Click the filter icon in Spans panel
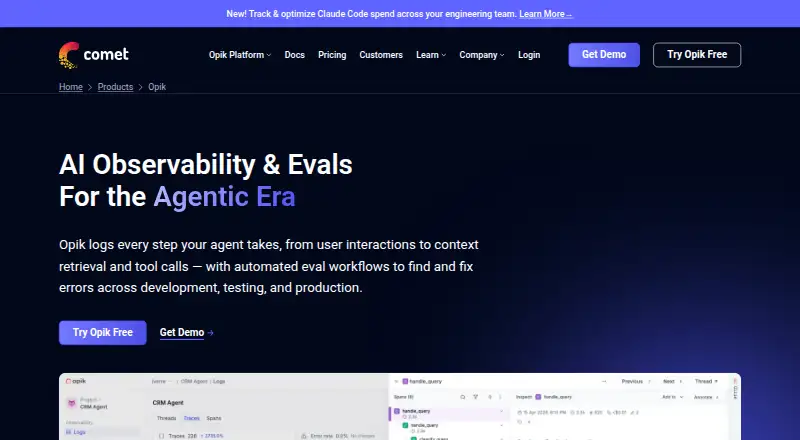 [x=476, y=397]
